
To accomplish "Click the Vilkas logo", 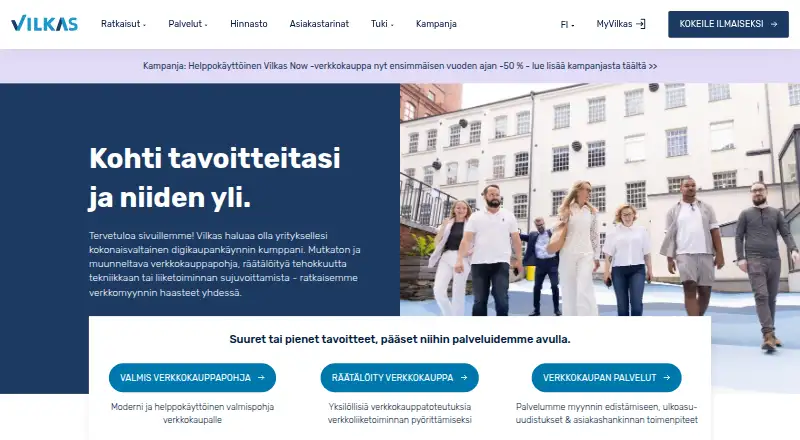I will point(44,23).
